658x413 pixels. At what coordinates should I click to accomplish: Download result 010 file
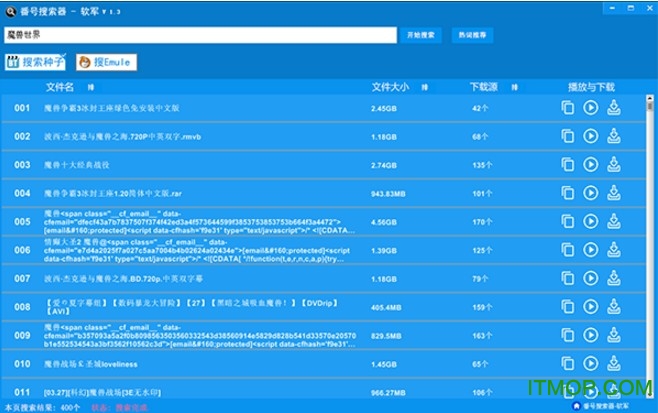click(614, 365)
